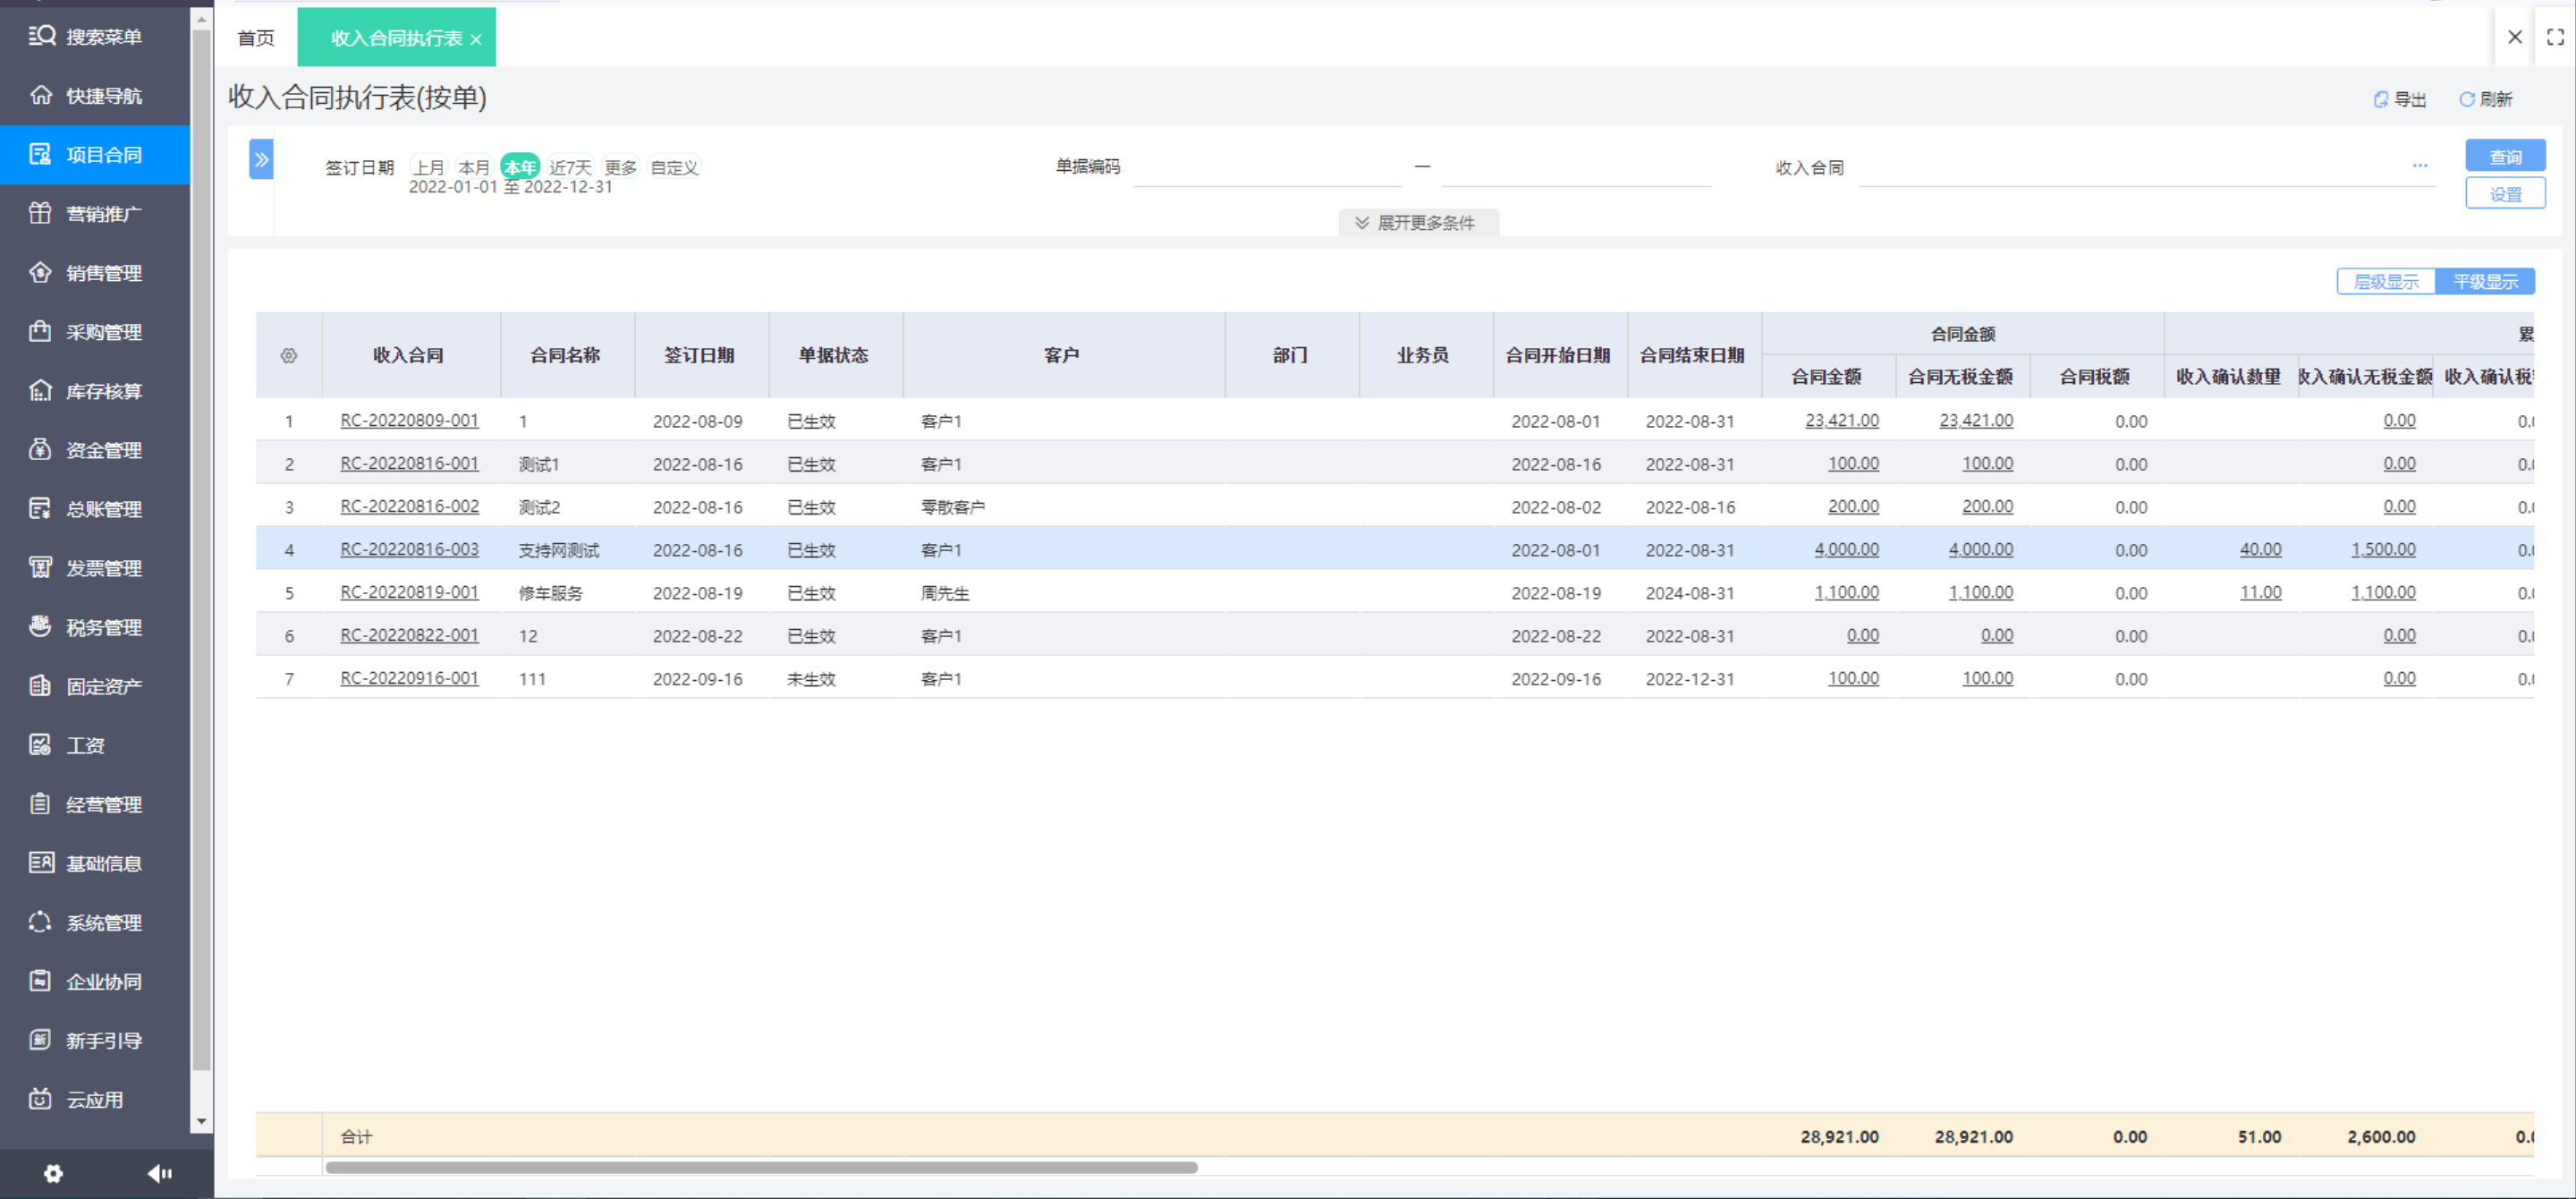Click RC-20220816-003 contract link
This screenshot has height=1199, width=2576.
(409, 548)
